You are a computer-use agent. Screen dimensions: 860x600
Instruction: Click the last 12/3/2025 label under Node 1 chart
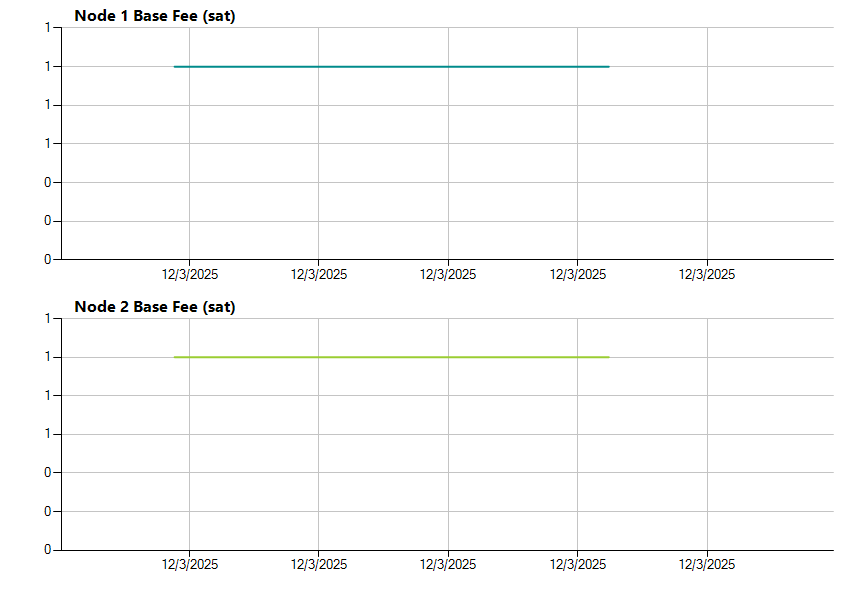(707, 274)
